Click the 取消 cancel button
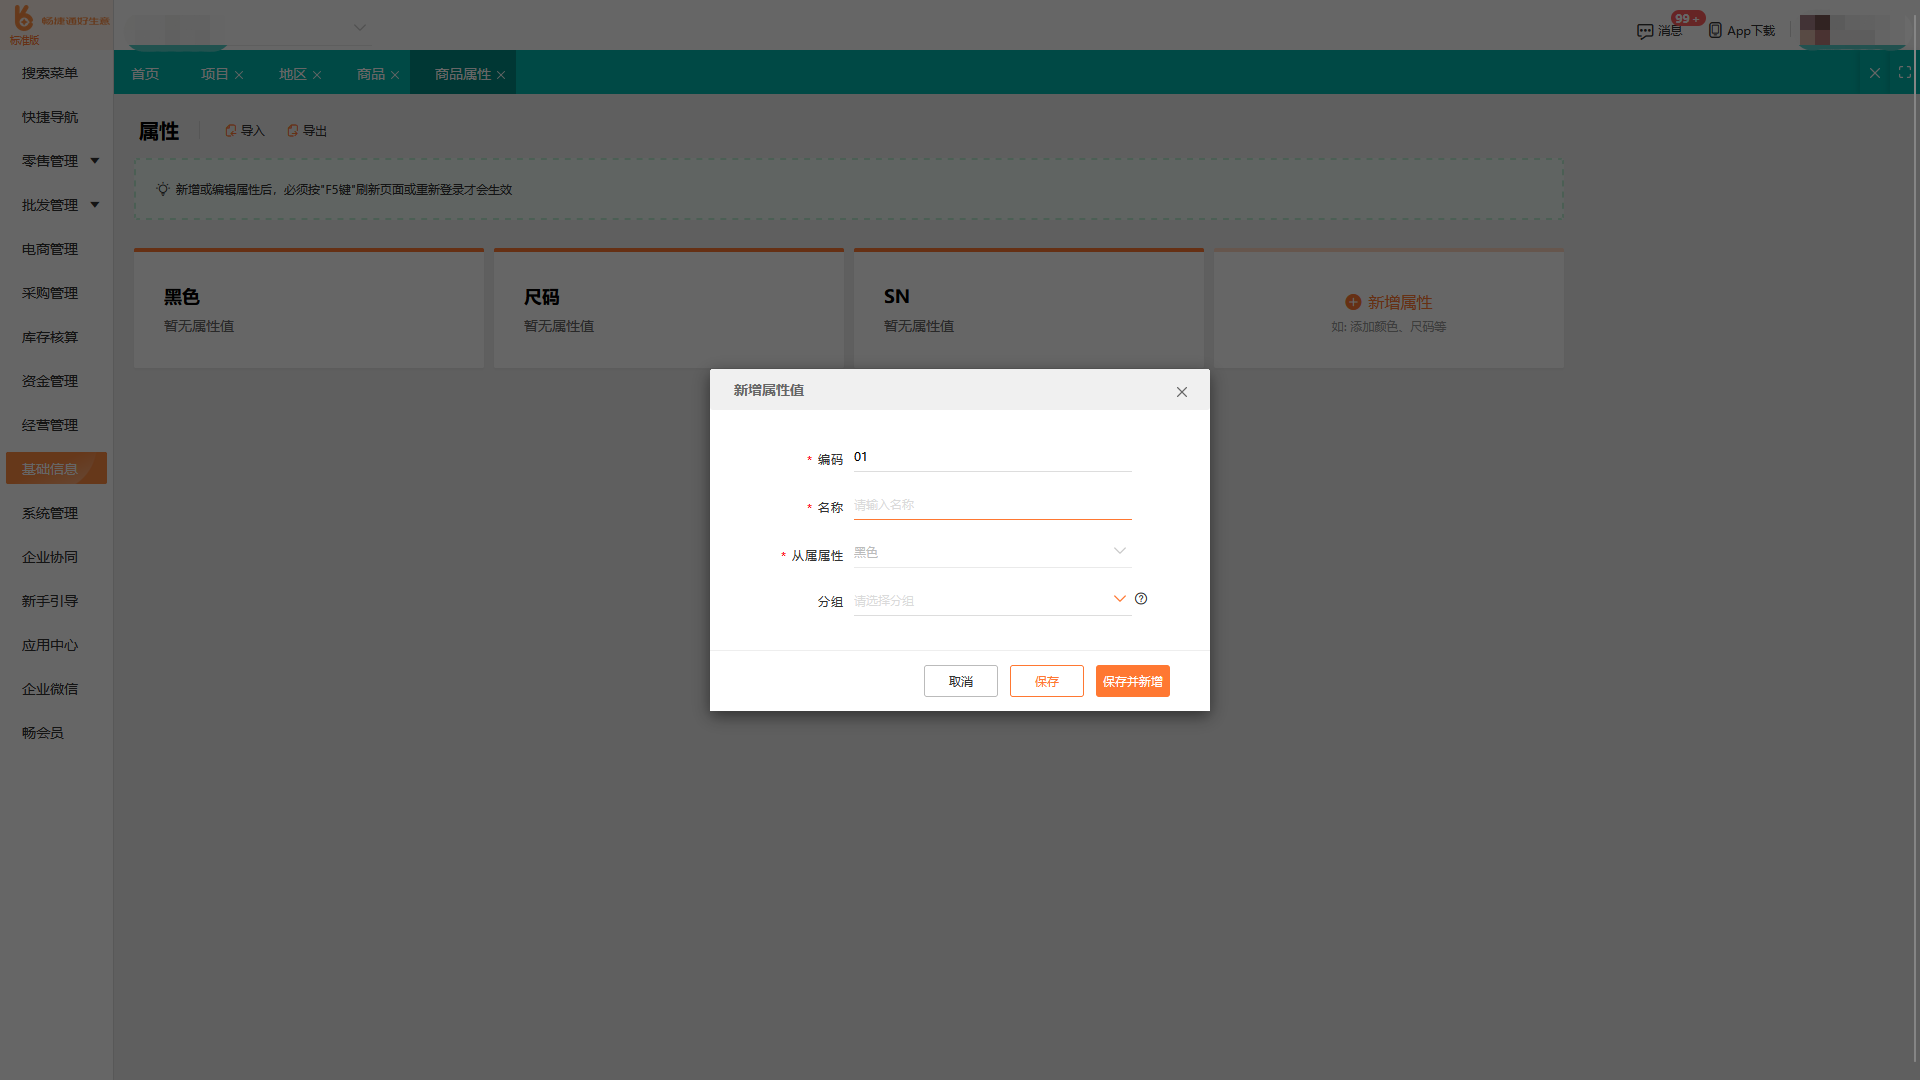1920x1080 pixels. click(x=960, y=680)
